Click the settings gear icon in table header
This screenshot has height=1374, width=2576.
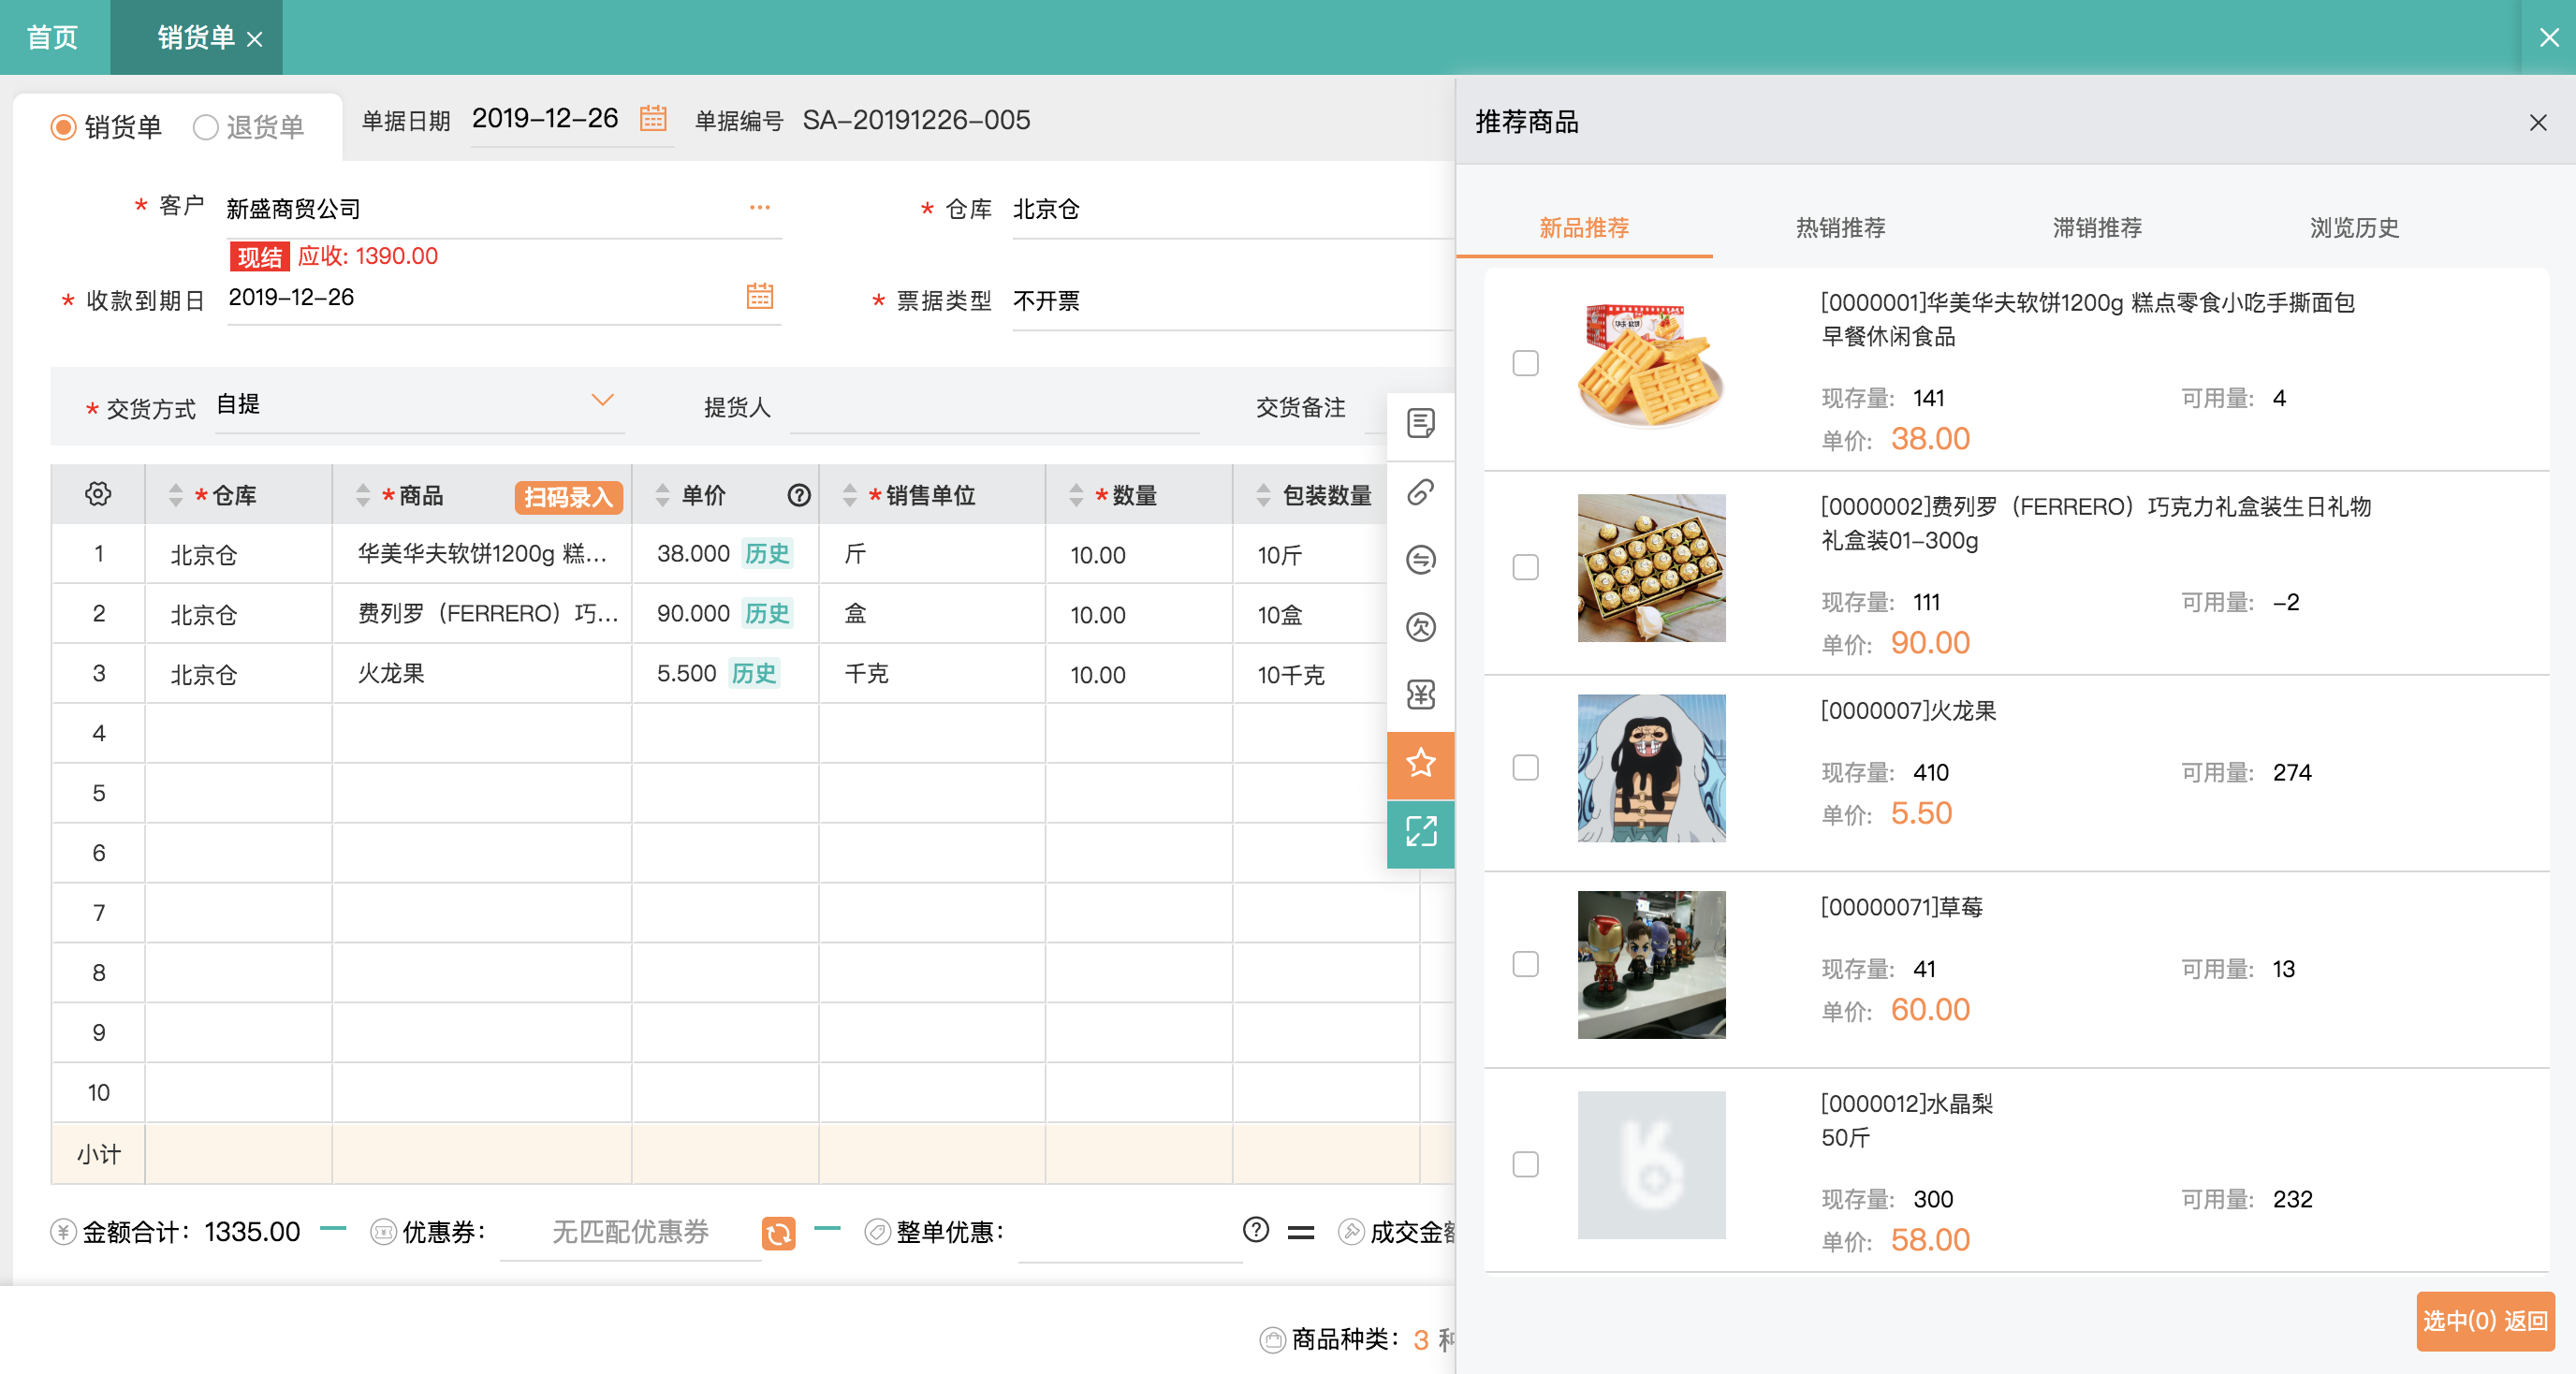pos(97,494)
